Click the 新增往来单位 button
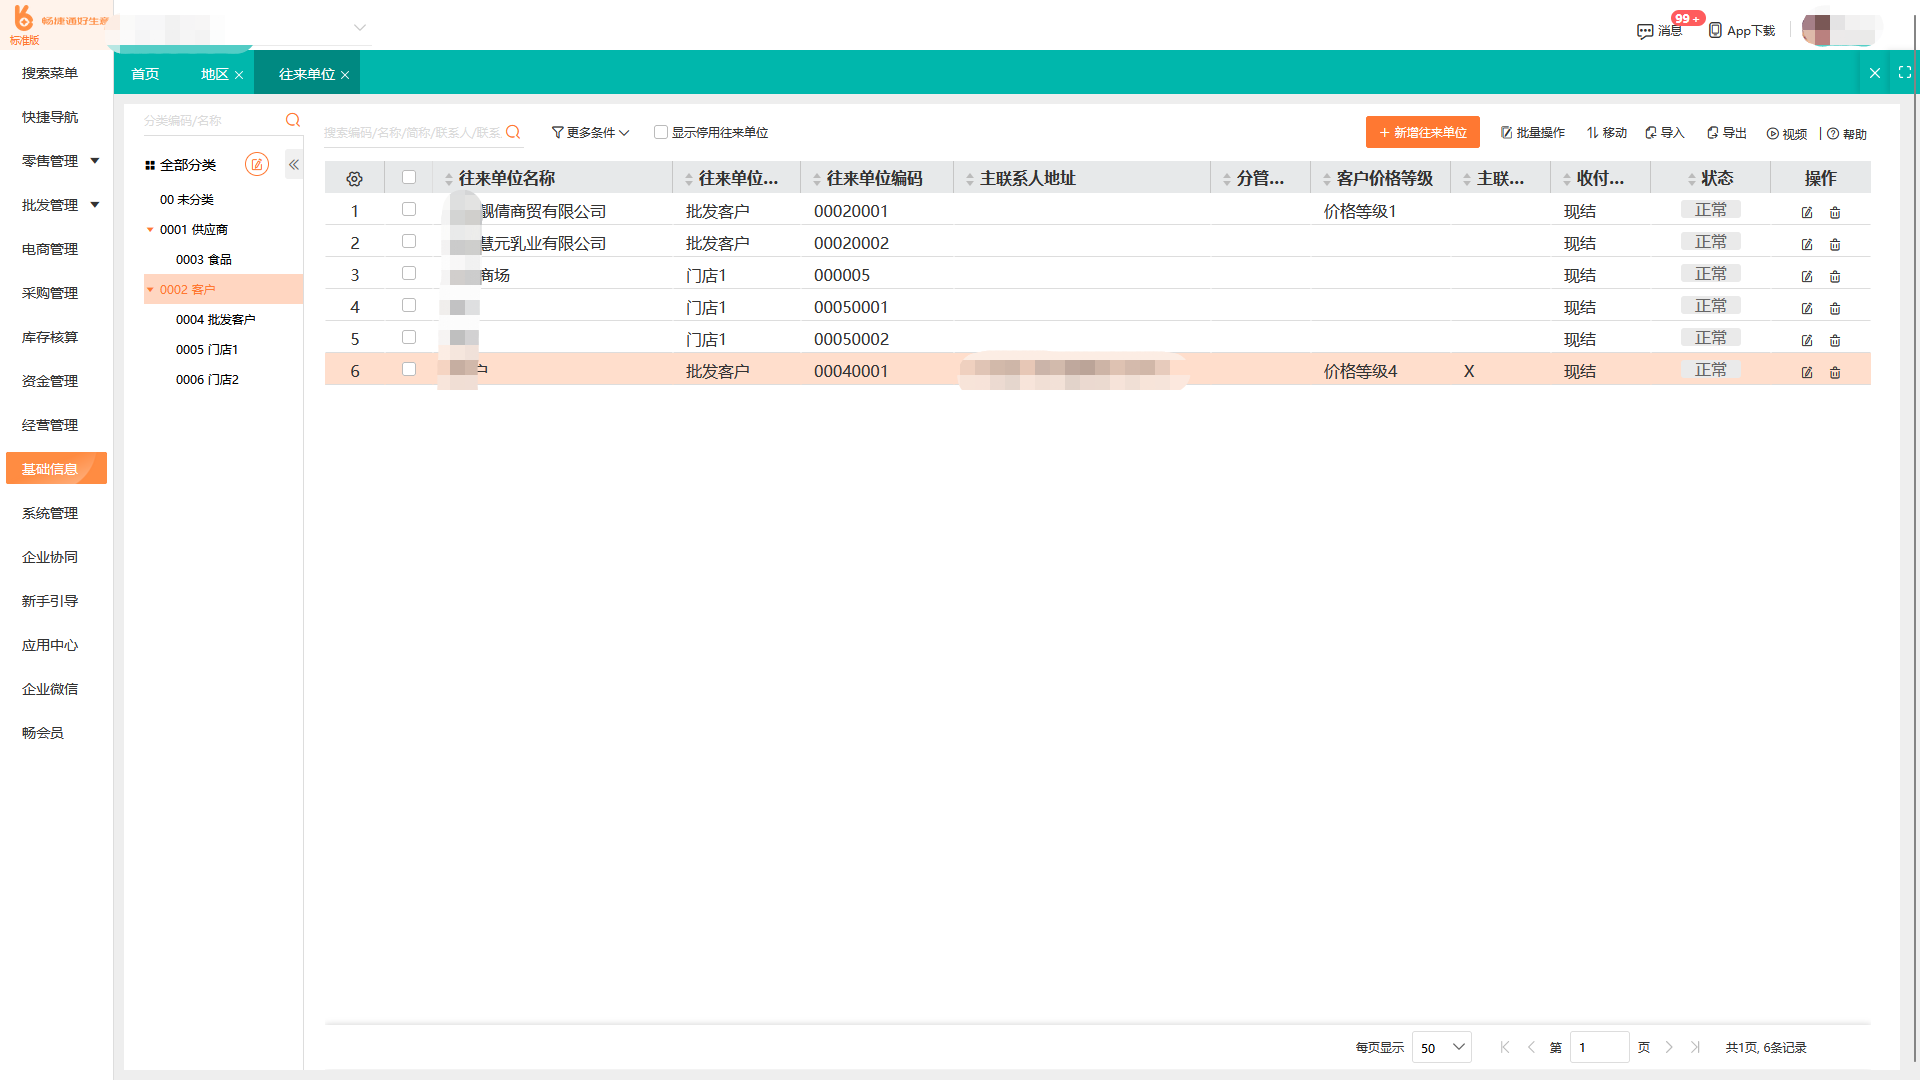Viewport: 1920px width, 1080px height. pos(1425,131)
